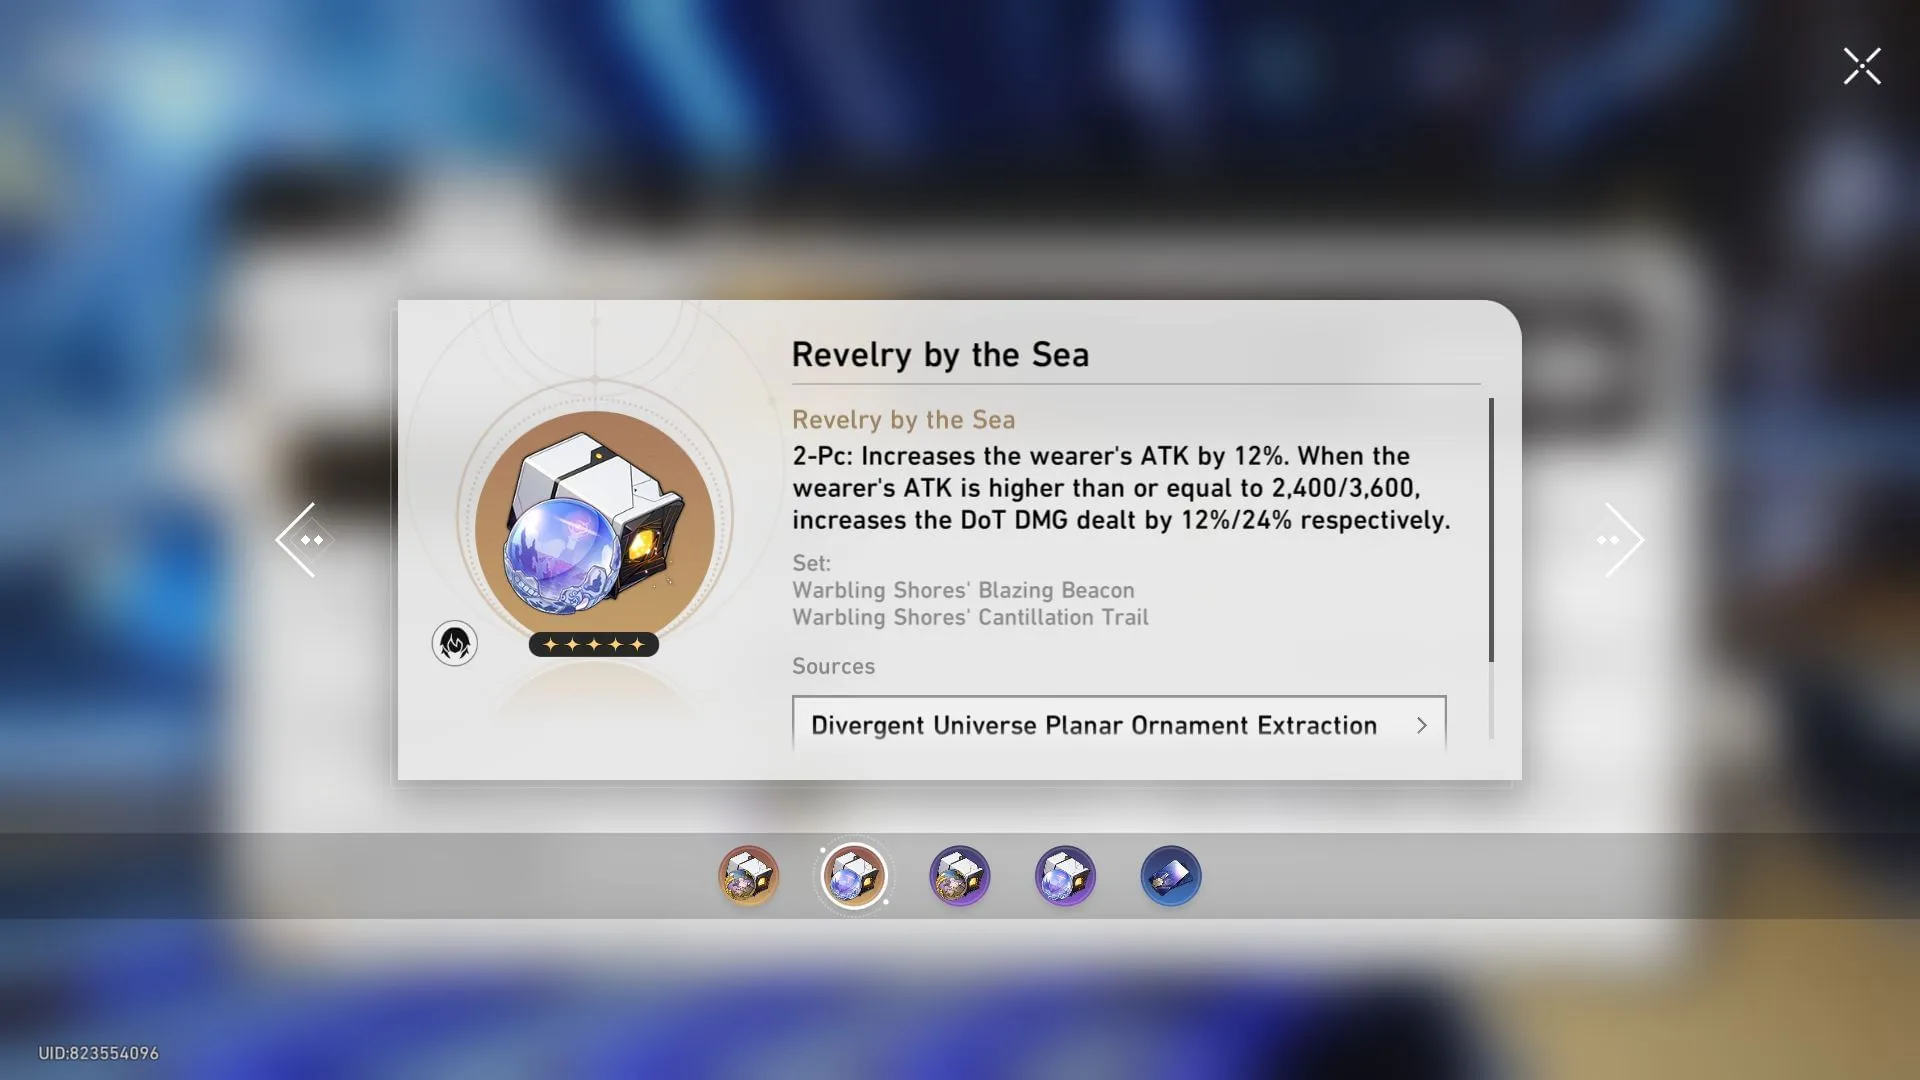This screenshot has width=1920, height=1080.
Task: Click the 2-Pc effect description text
Action: click(x=1121, y=488)
